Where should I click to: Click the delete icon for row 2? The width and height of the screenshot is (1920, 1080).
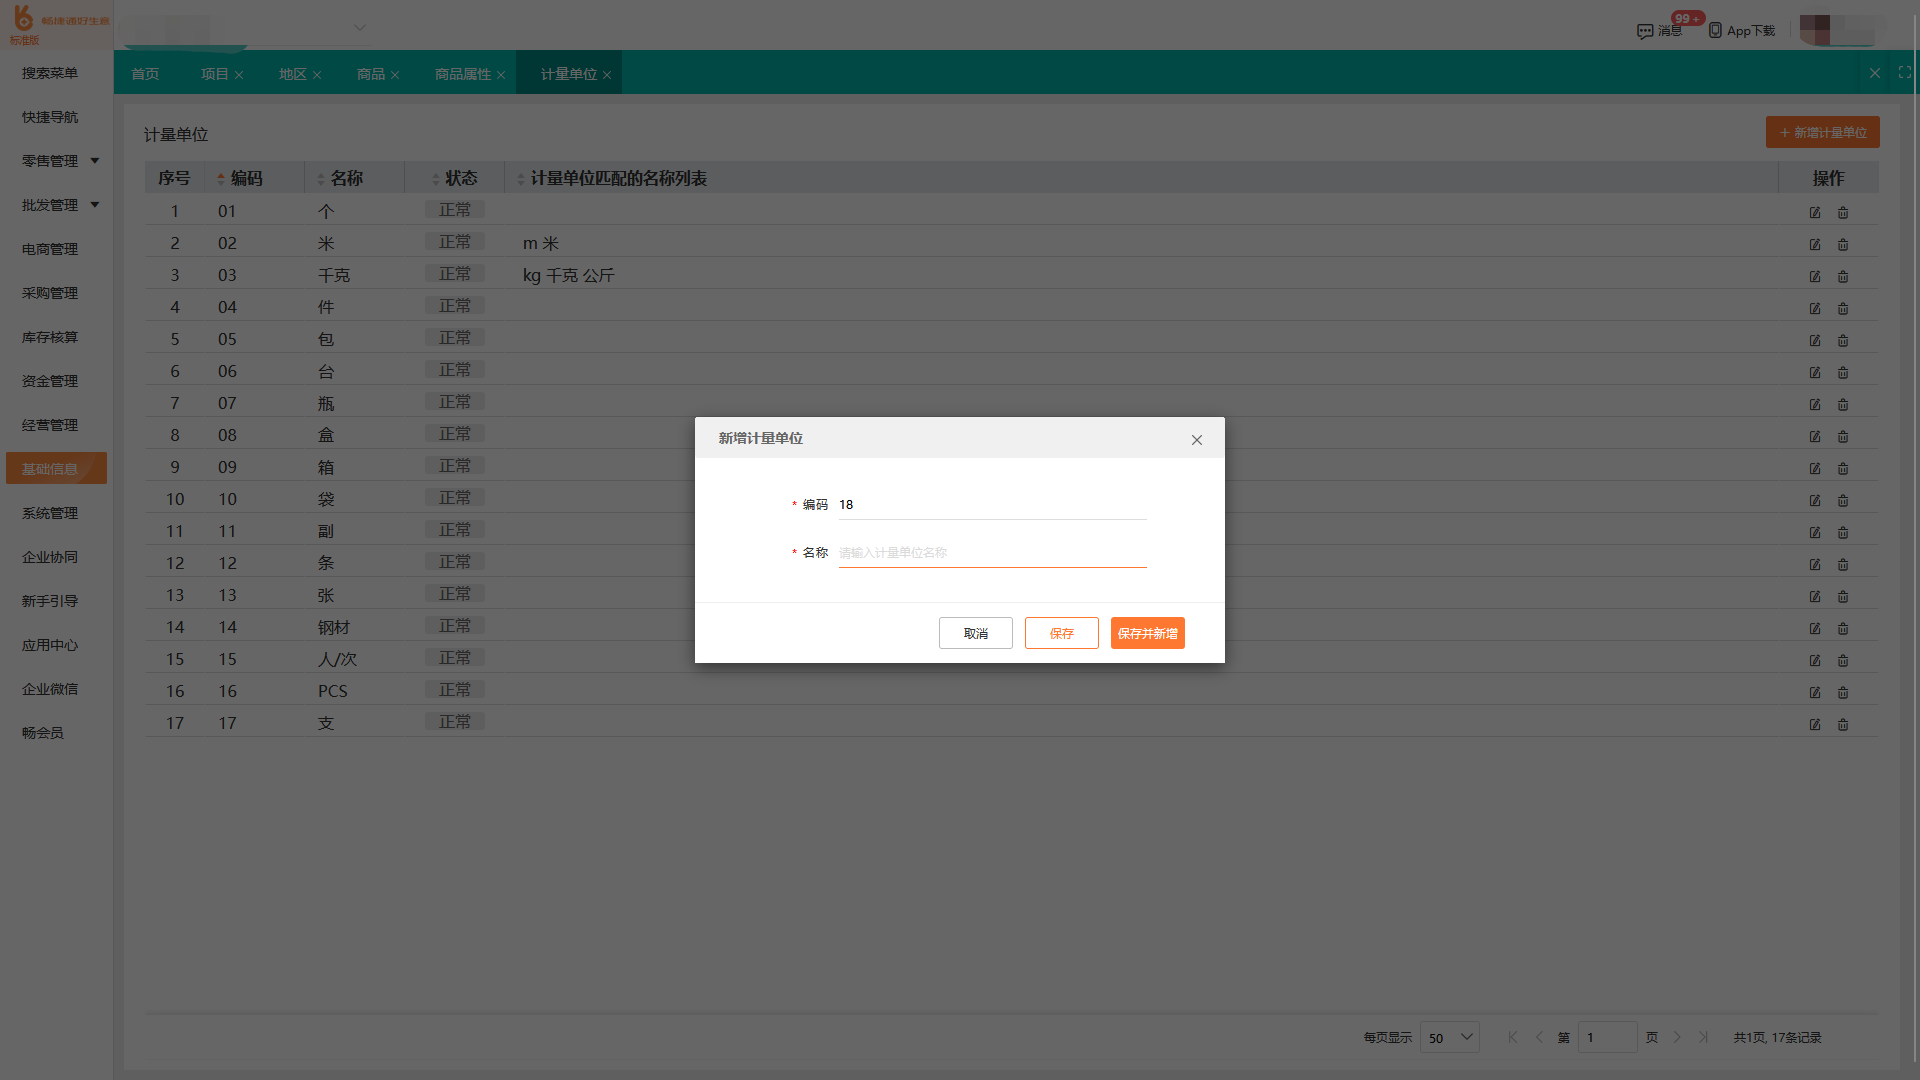click(x=1844, y=244)
